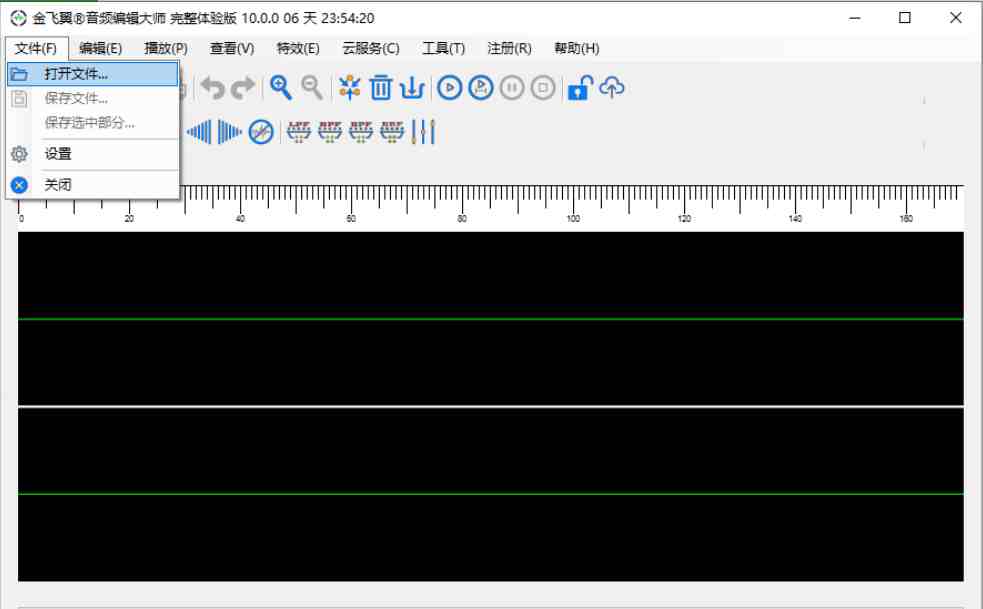Open 设置 from the File menu
This screenshot has height=609, width=983.
58,154
